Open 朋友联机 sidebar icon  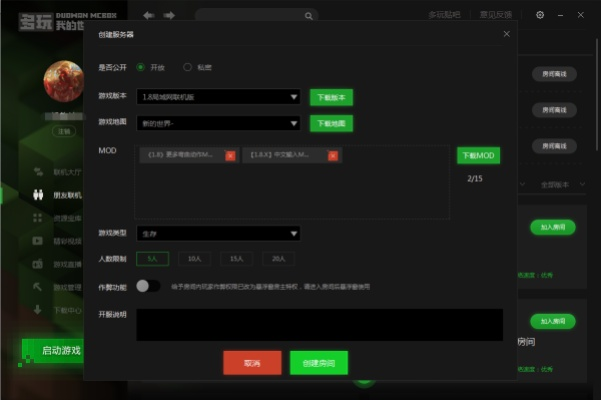point(39,194)
